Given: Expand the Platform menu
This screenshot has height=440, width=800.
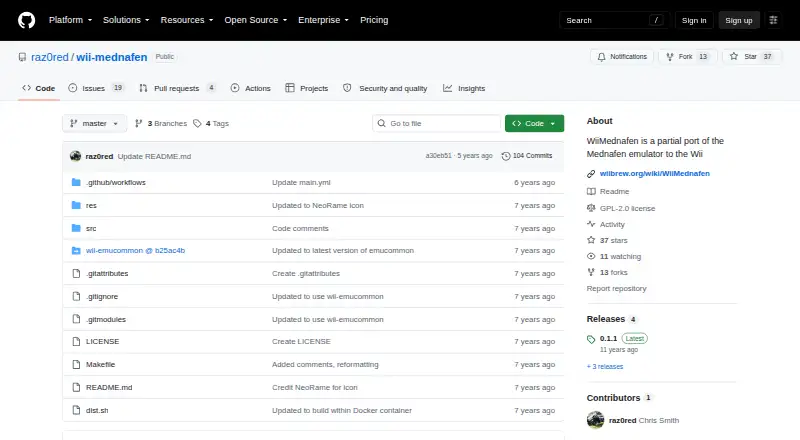Looking at the screenshot, I should 70,20.
